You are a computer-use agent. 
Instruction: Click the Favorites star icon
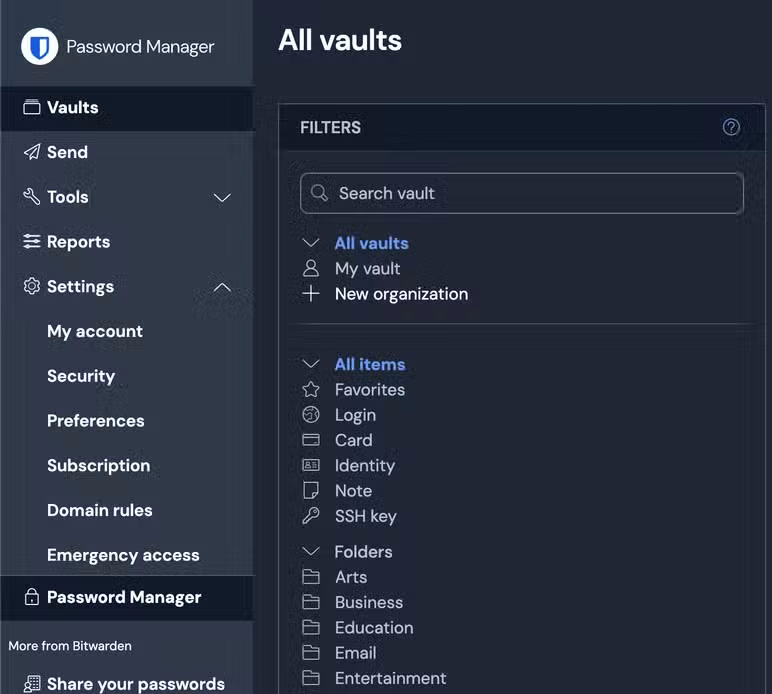click(x=311, y=389)
